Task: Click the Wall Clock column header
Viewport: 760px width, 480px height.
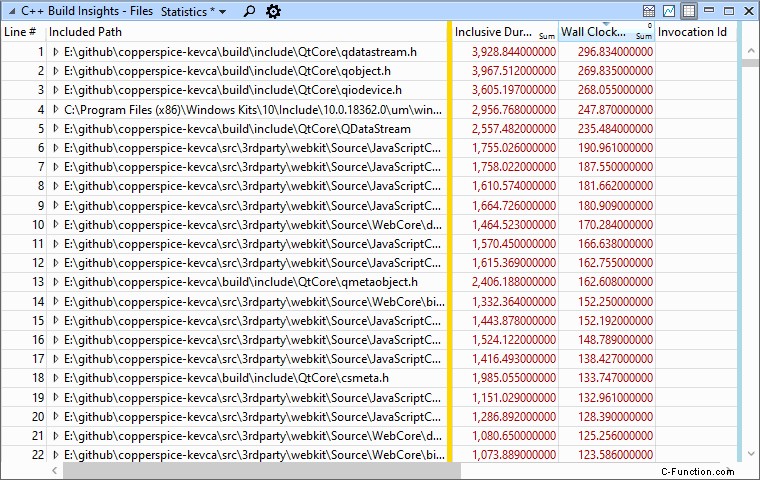Action: (x=595, y=32)
